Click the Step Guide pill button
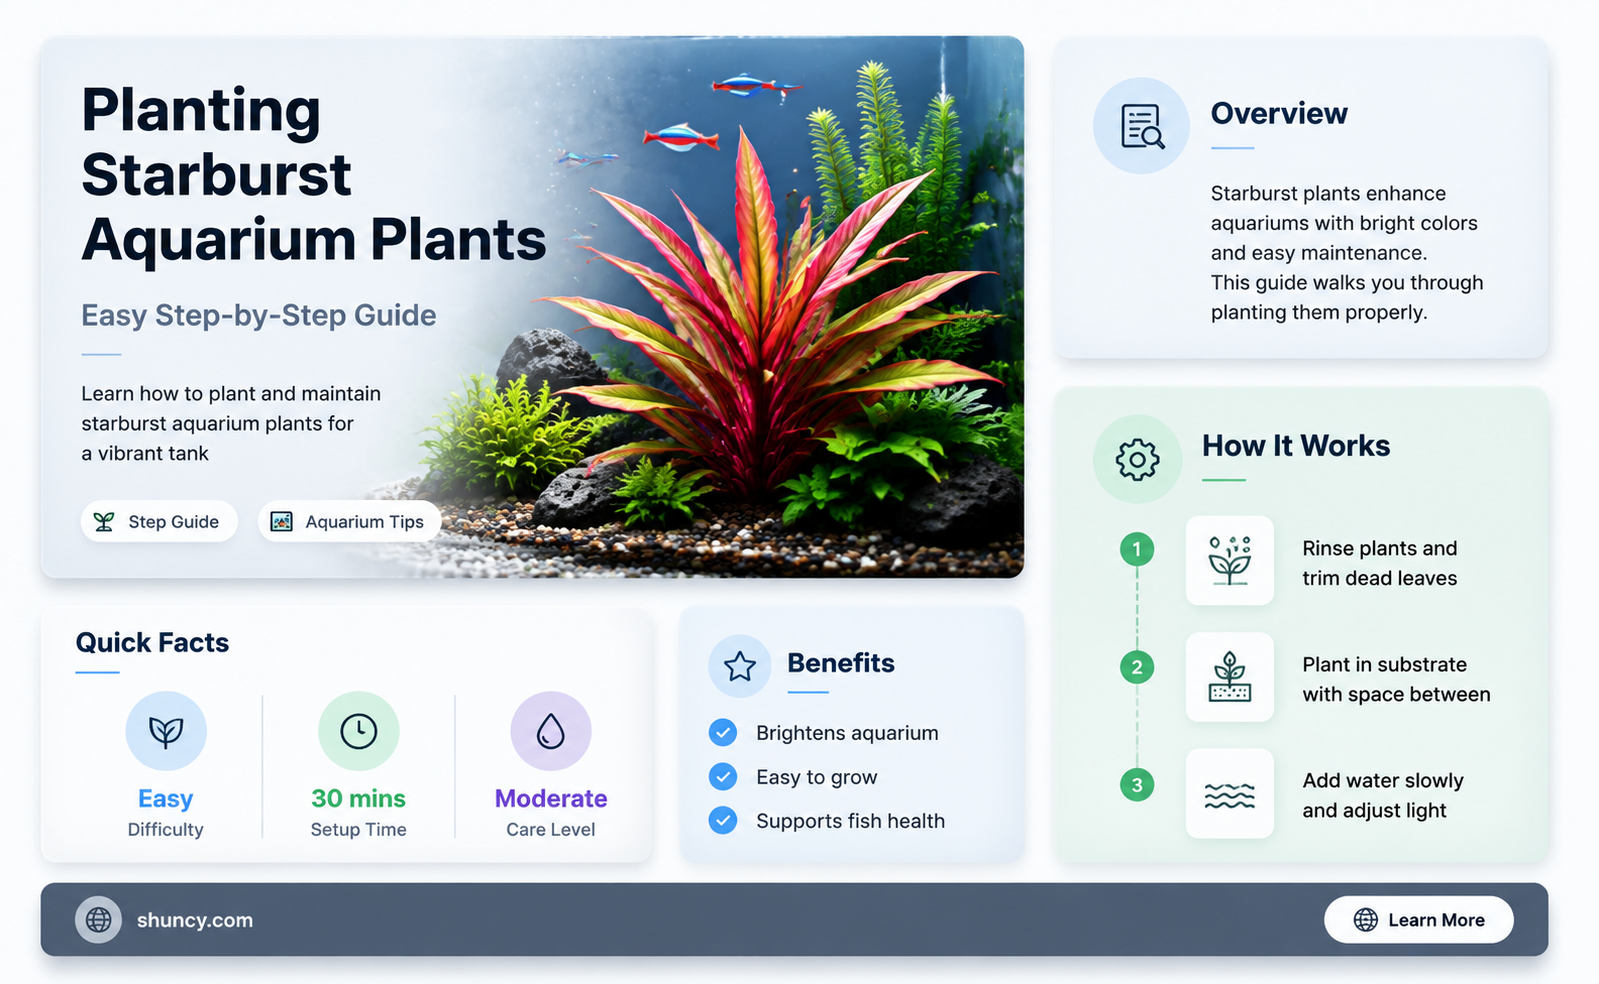The width and height of the screenshot is (1599, 984). pyautogui.click(x=159, y=521)
